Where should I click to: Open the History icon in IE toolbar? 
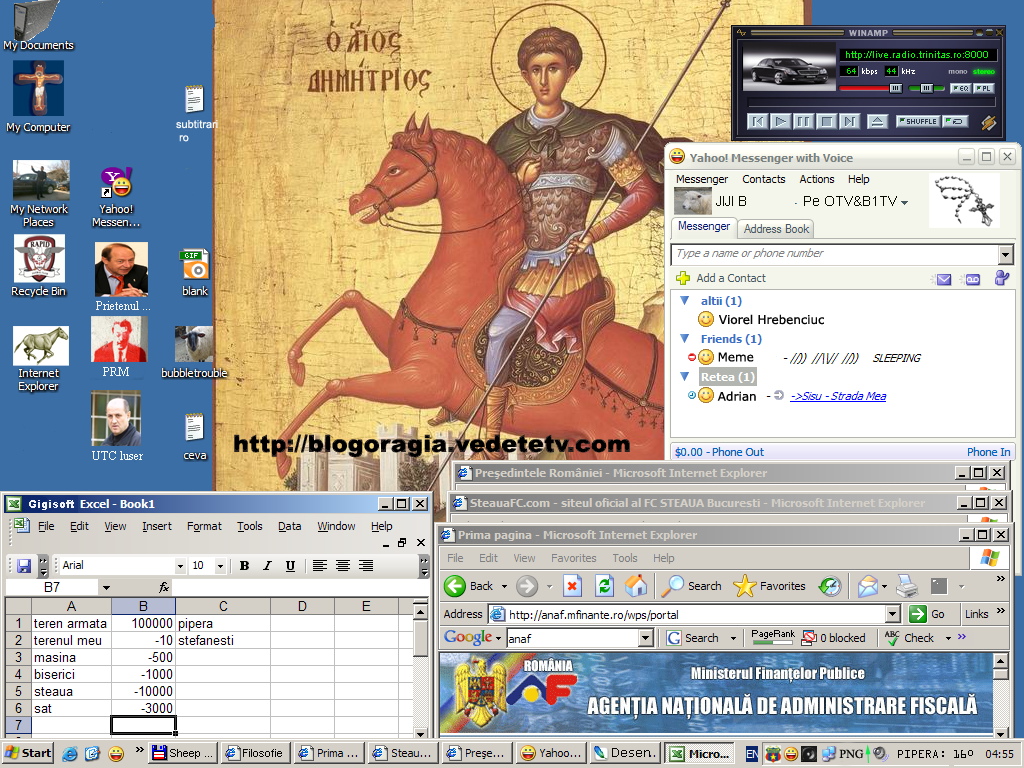click(830, 586)
